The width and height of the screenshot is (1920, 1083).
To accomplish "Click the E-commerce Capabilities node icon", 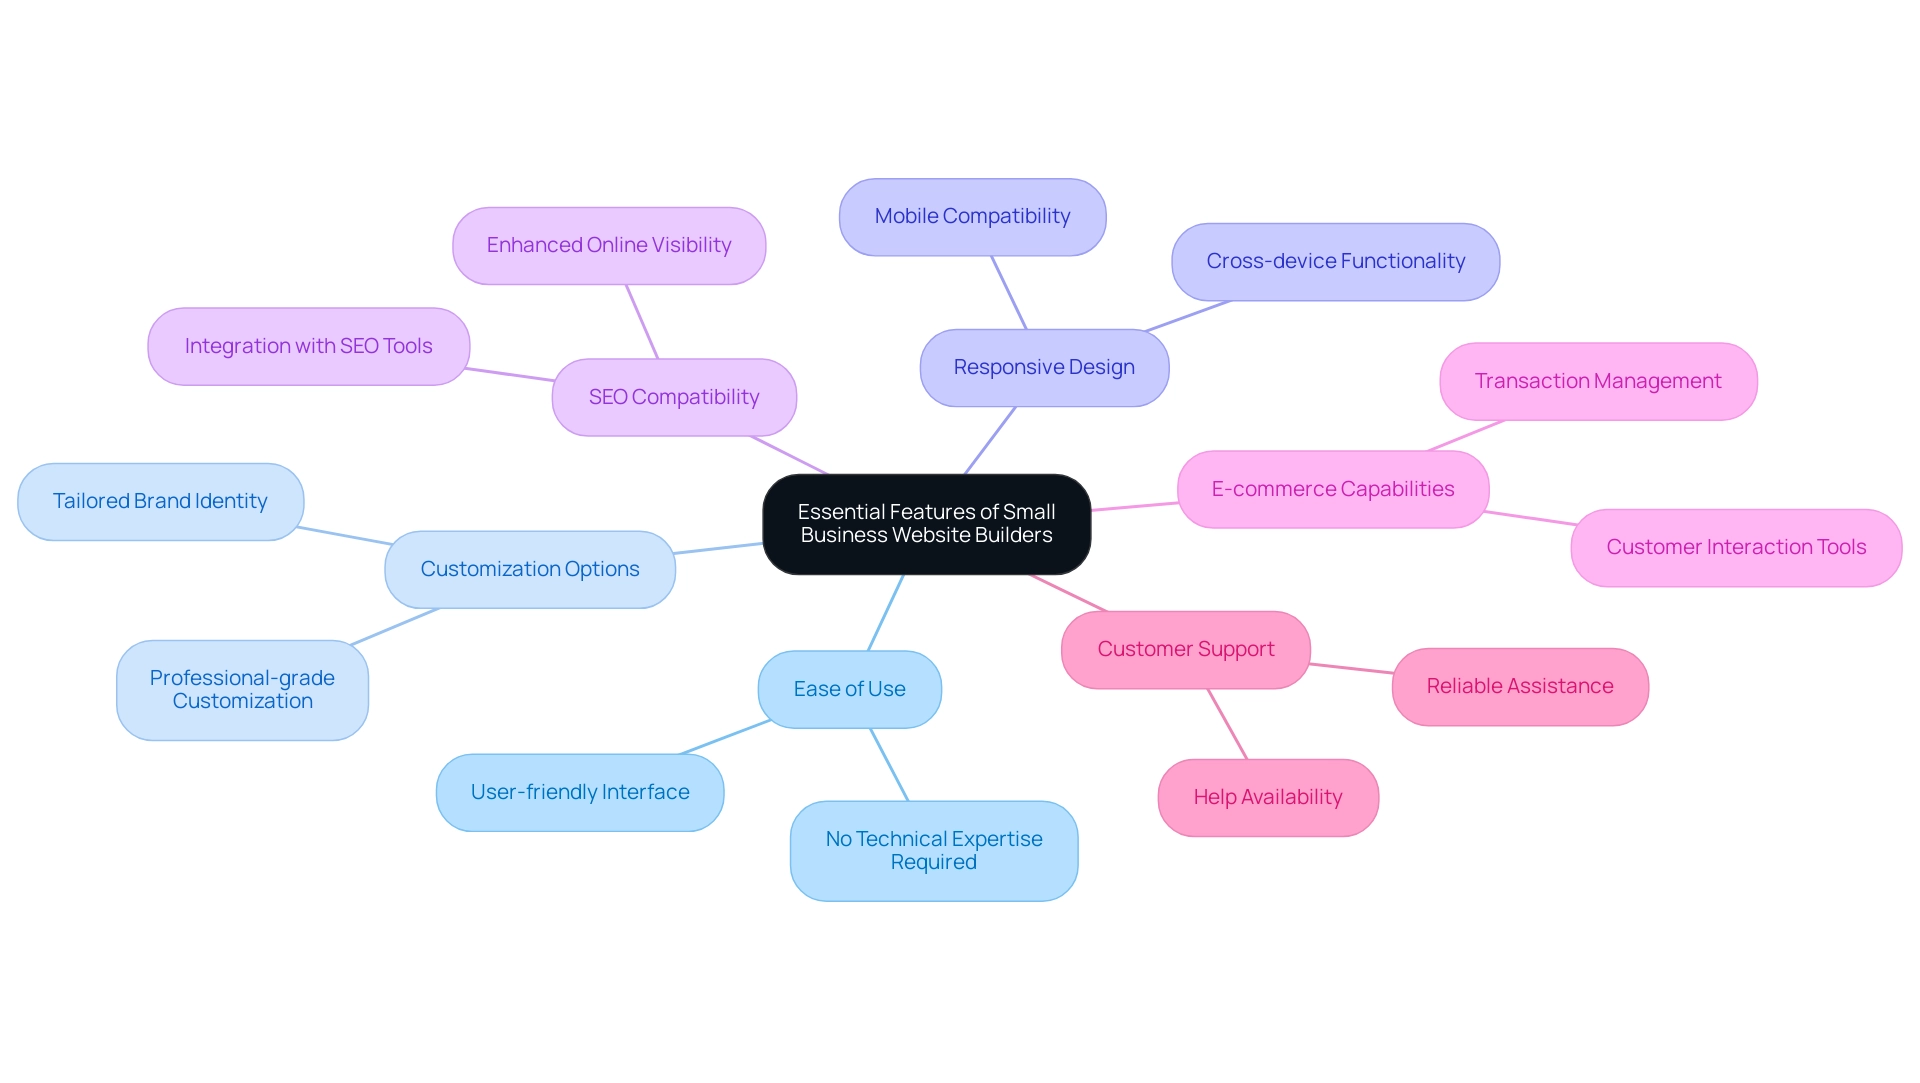I will point(1335,488).
